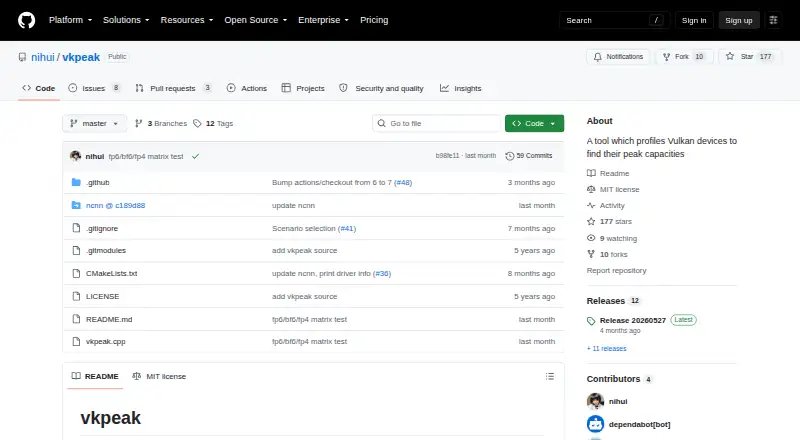Open nihui contributor avatar in sidebar
Image resolution: width=800 pixels, height=440 pixels.
[x=595, y=401]
